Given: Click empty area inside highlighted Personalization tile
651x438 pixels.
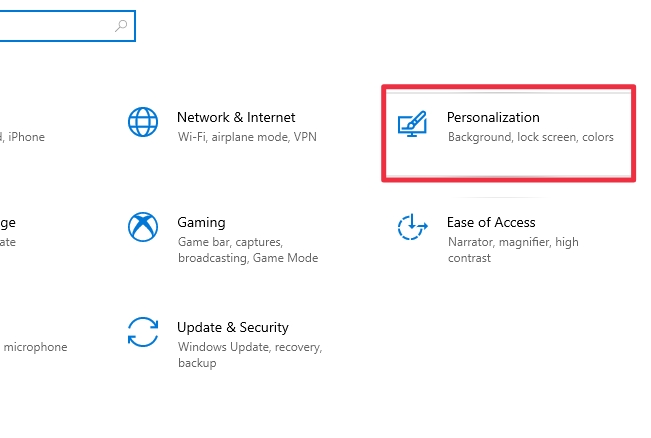Looking at the screenshot, I should pos(509,160).
